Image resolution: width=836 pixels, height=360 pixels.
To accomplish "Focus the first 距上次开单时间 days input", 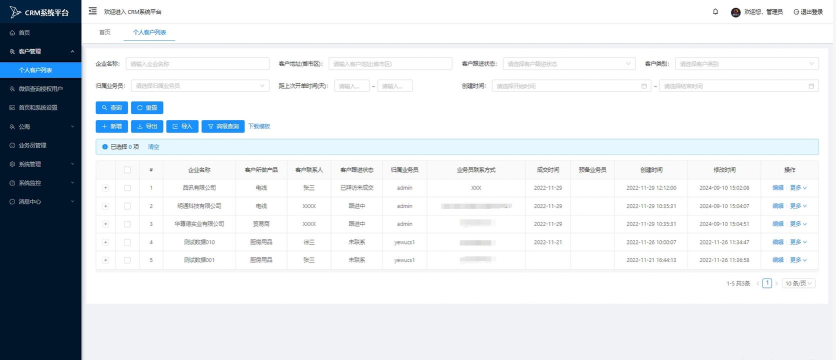I will click(352, 85).
